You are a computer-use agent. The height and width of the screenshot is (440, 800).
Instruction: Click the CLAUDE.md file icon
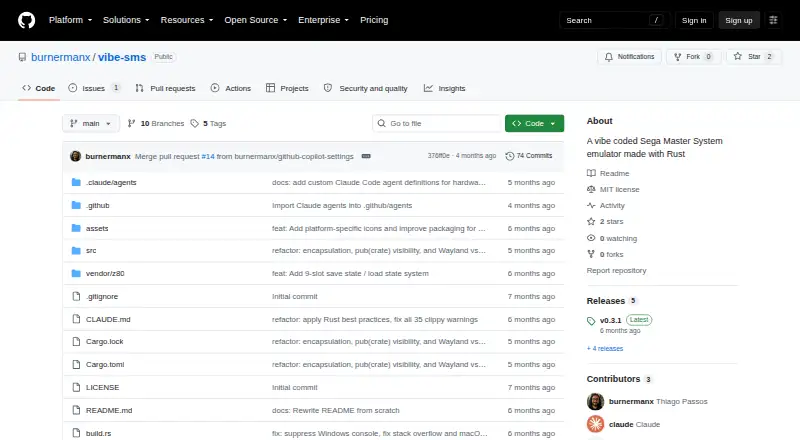[76, 319]
